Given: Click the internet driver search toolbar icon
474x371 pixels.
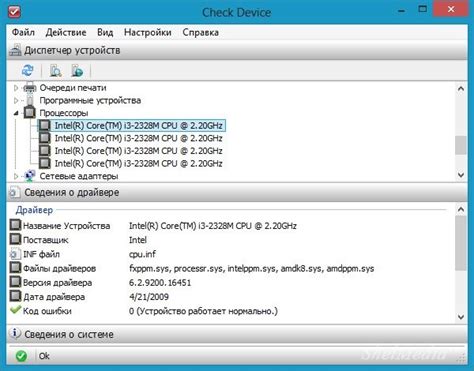Looking at the screenshot, I should tap(77, 71).
